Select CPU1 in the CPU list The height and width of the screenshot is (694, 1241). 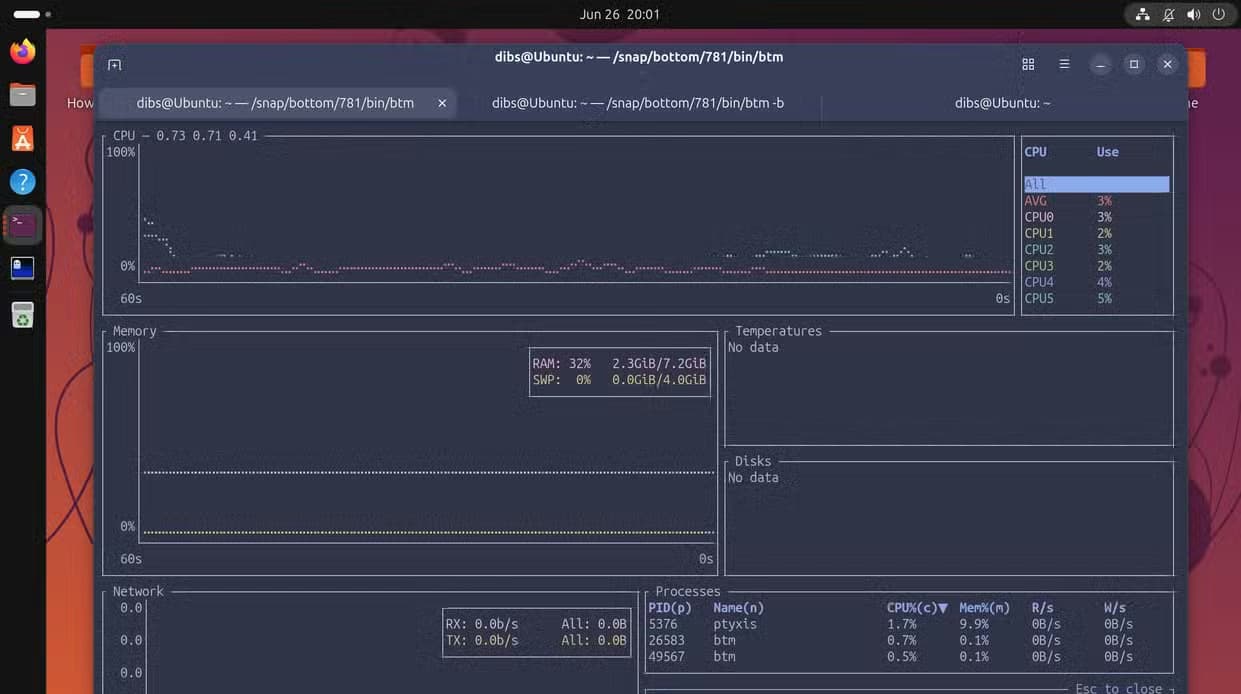click(1096, 233)
